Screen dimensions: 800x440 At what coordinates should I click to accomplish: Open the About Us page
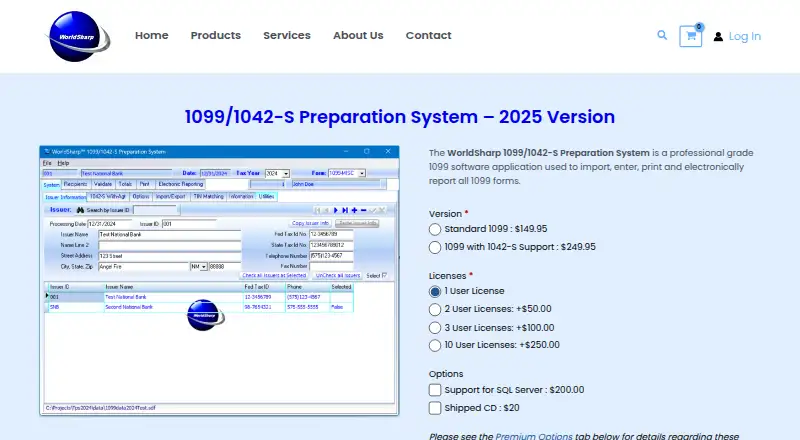tap(358, 35)
